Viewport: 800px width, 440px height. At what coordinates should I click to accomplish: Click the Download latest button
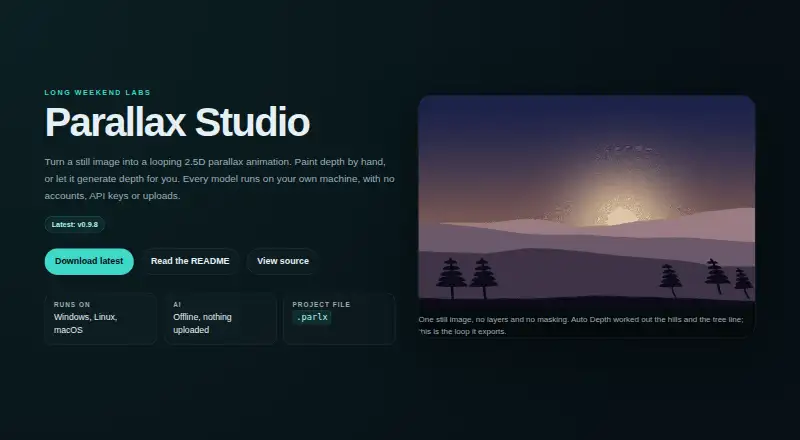click(89, 261)
